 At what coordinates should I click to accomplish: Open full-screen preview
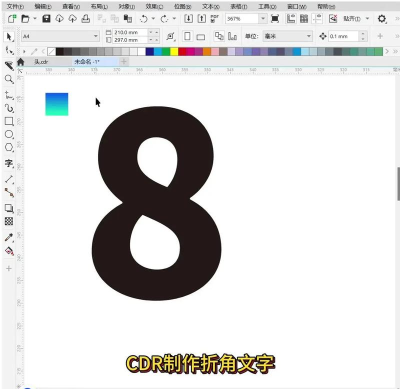275,19
